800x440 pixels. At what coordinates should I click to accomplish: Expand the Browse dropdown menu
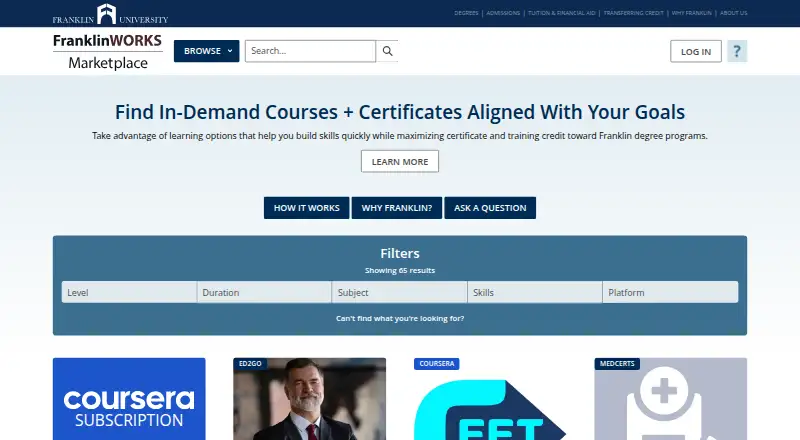click(206, 51)
